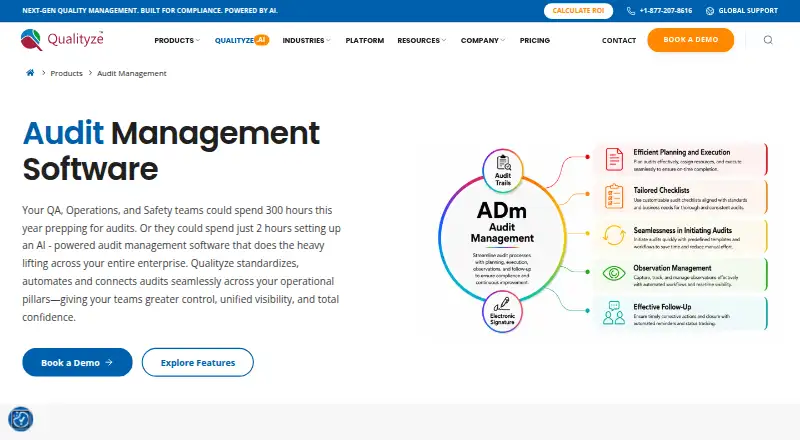
Task: Click the Audit Trails circle icon
Action: (x=503, y=170)
